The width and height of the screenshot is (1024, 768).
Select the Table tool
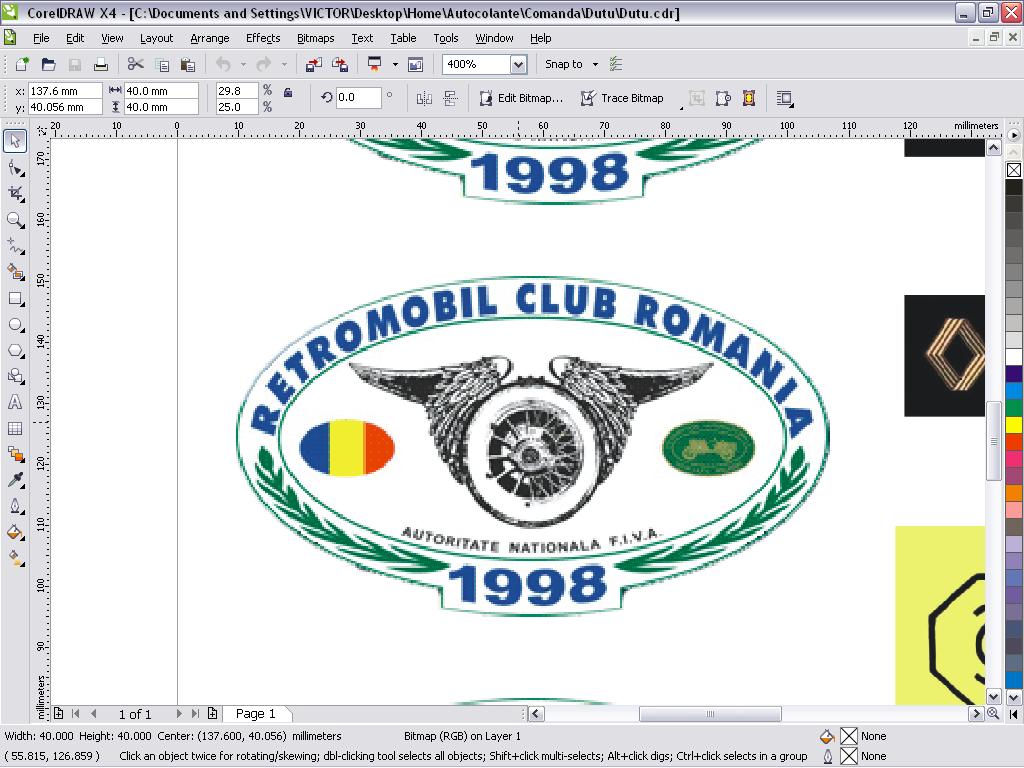15,428
